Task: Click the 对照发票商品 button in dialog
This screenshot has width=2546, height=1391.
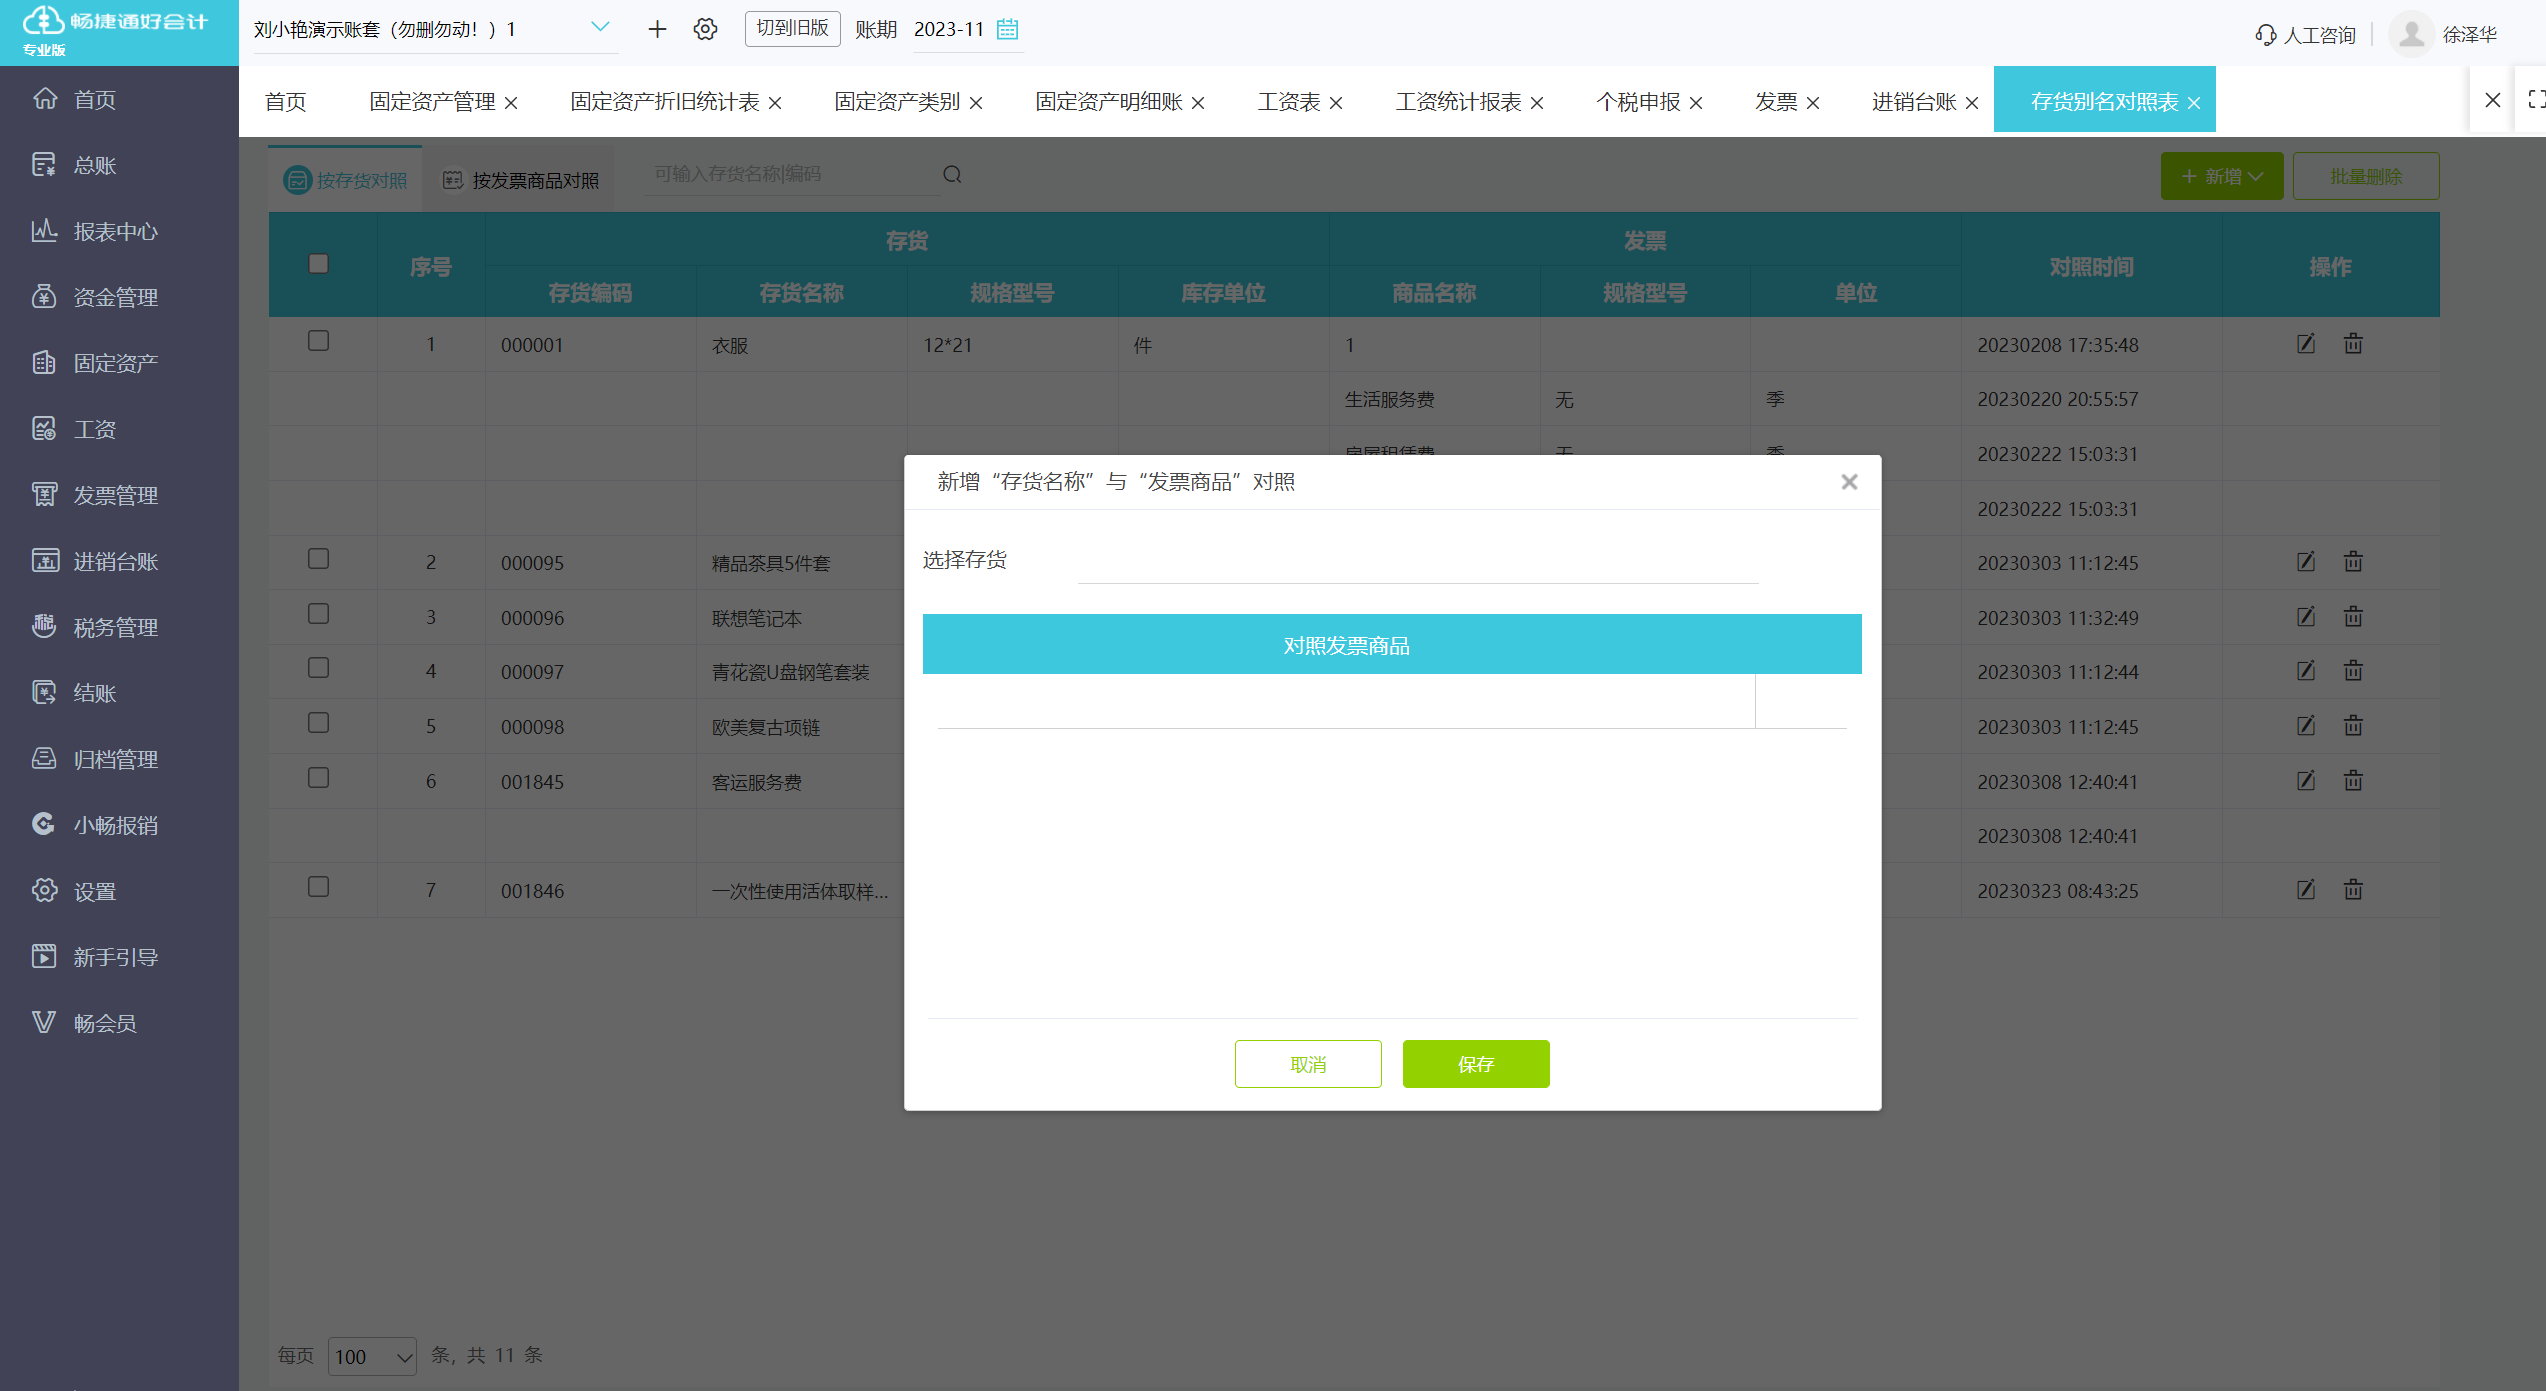Action: coord(1392,644)
